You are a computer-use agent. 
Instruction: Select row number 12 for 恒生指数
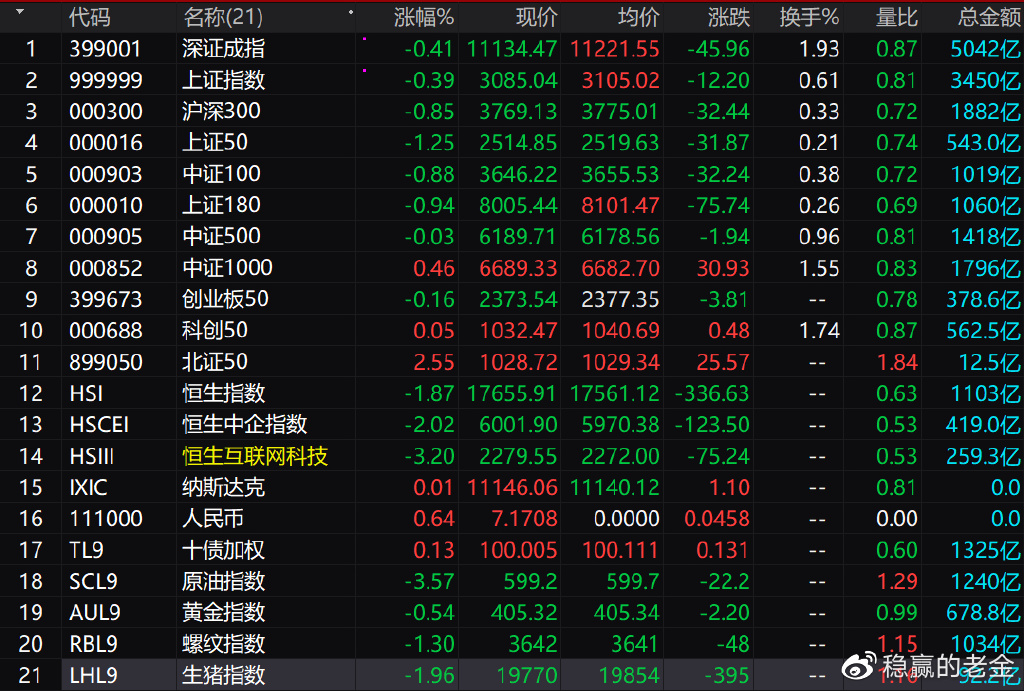click(x=30, y=394)
